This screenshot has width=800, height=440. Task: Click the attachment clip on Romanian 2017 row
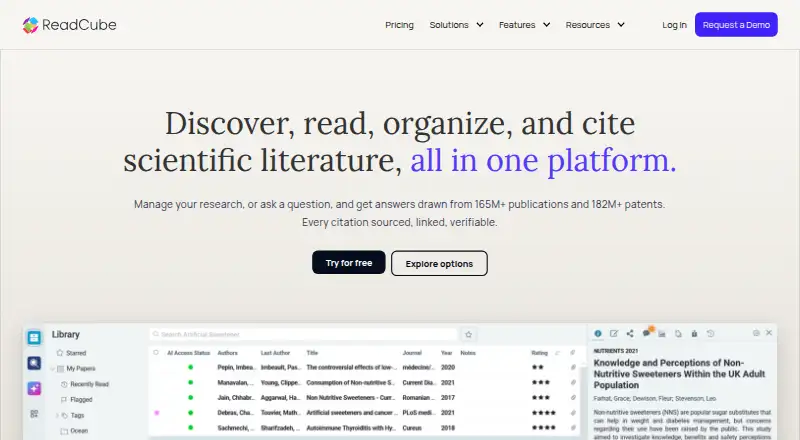click(573, 397)
